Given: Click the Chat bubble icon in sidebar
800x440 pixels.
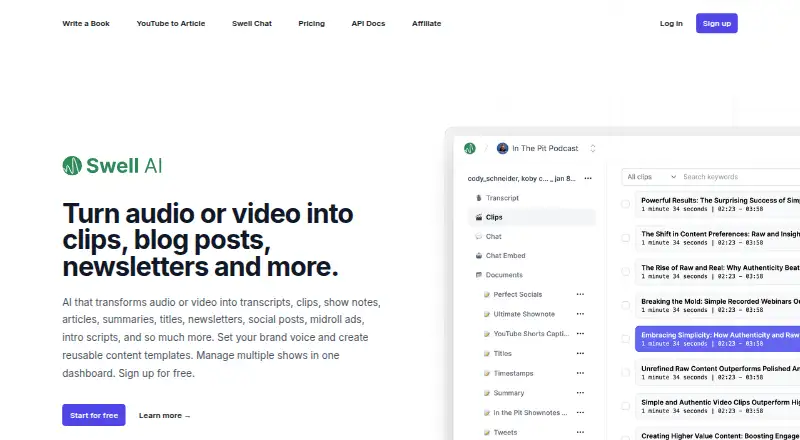Looking at the screenshot, I should pos(479,236).
